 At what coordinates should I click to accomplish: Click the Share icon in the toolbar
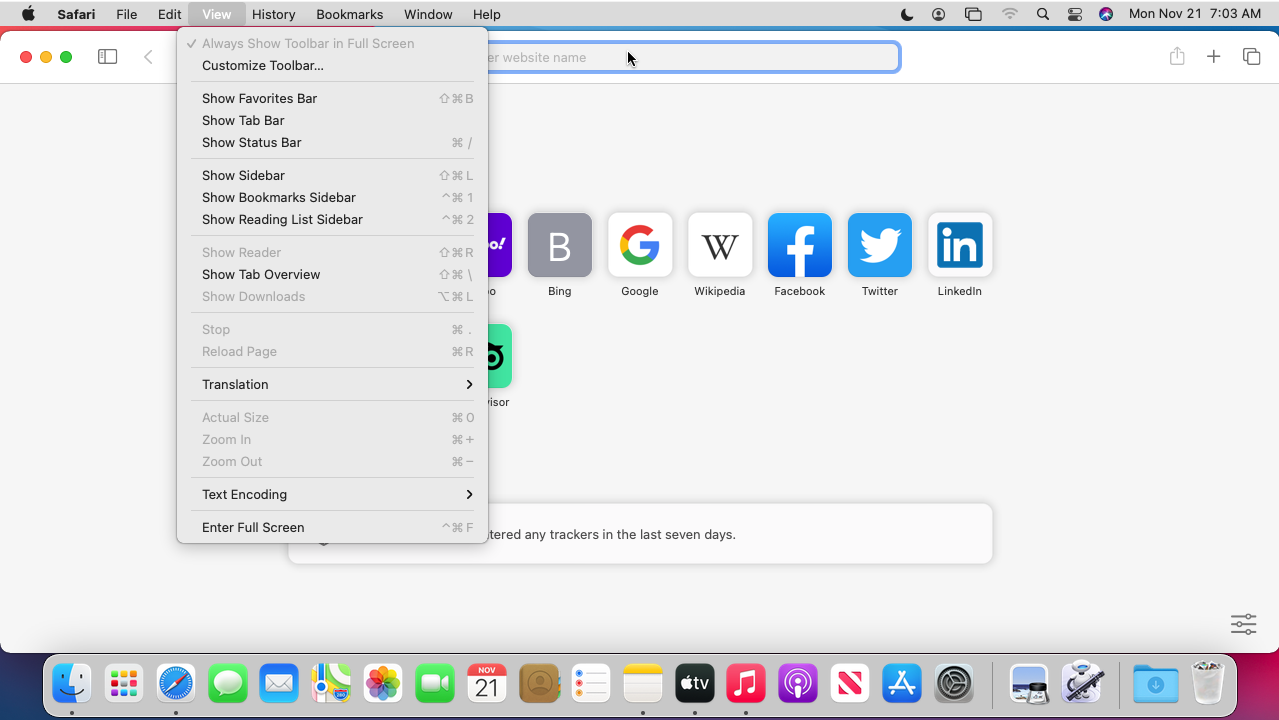pos(1176,57)
